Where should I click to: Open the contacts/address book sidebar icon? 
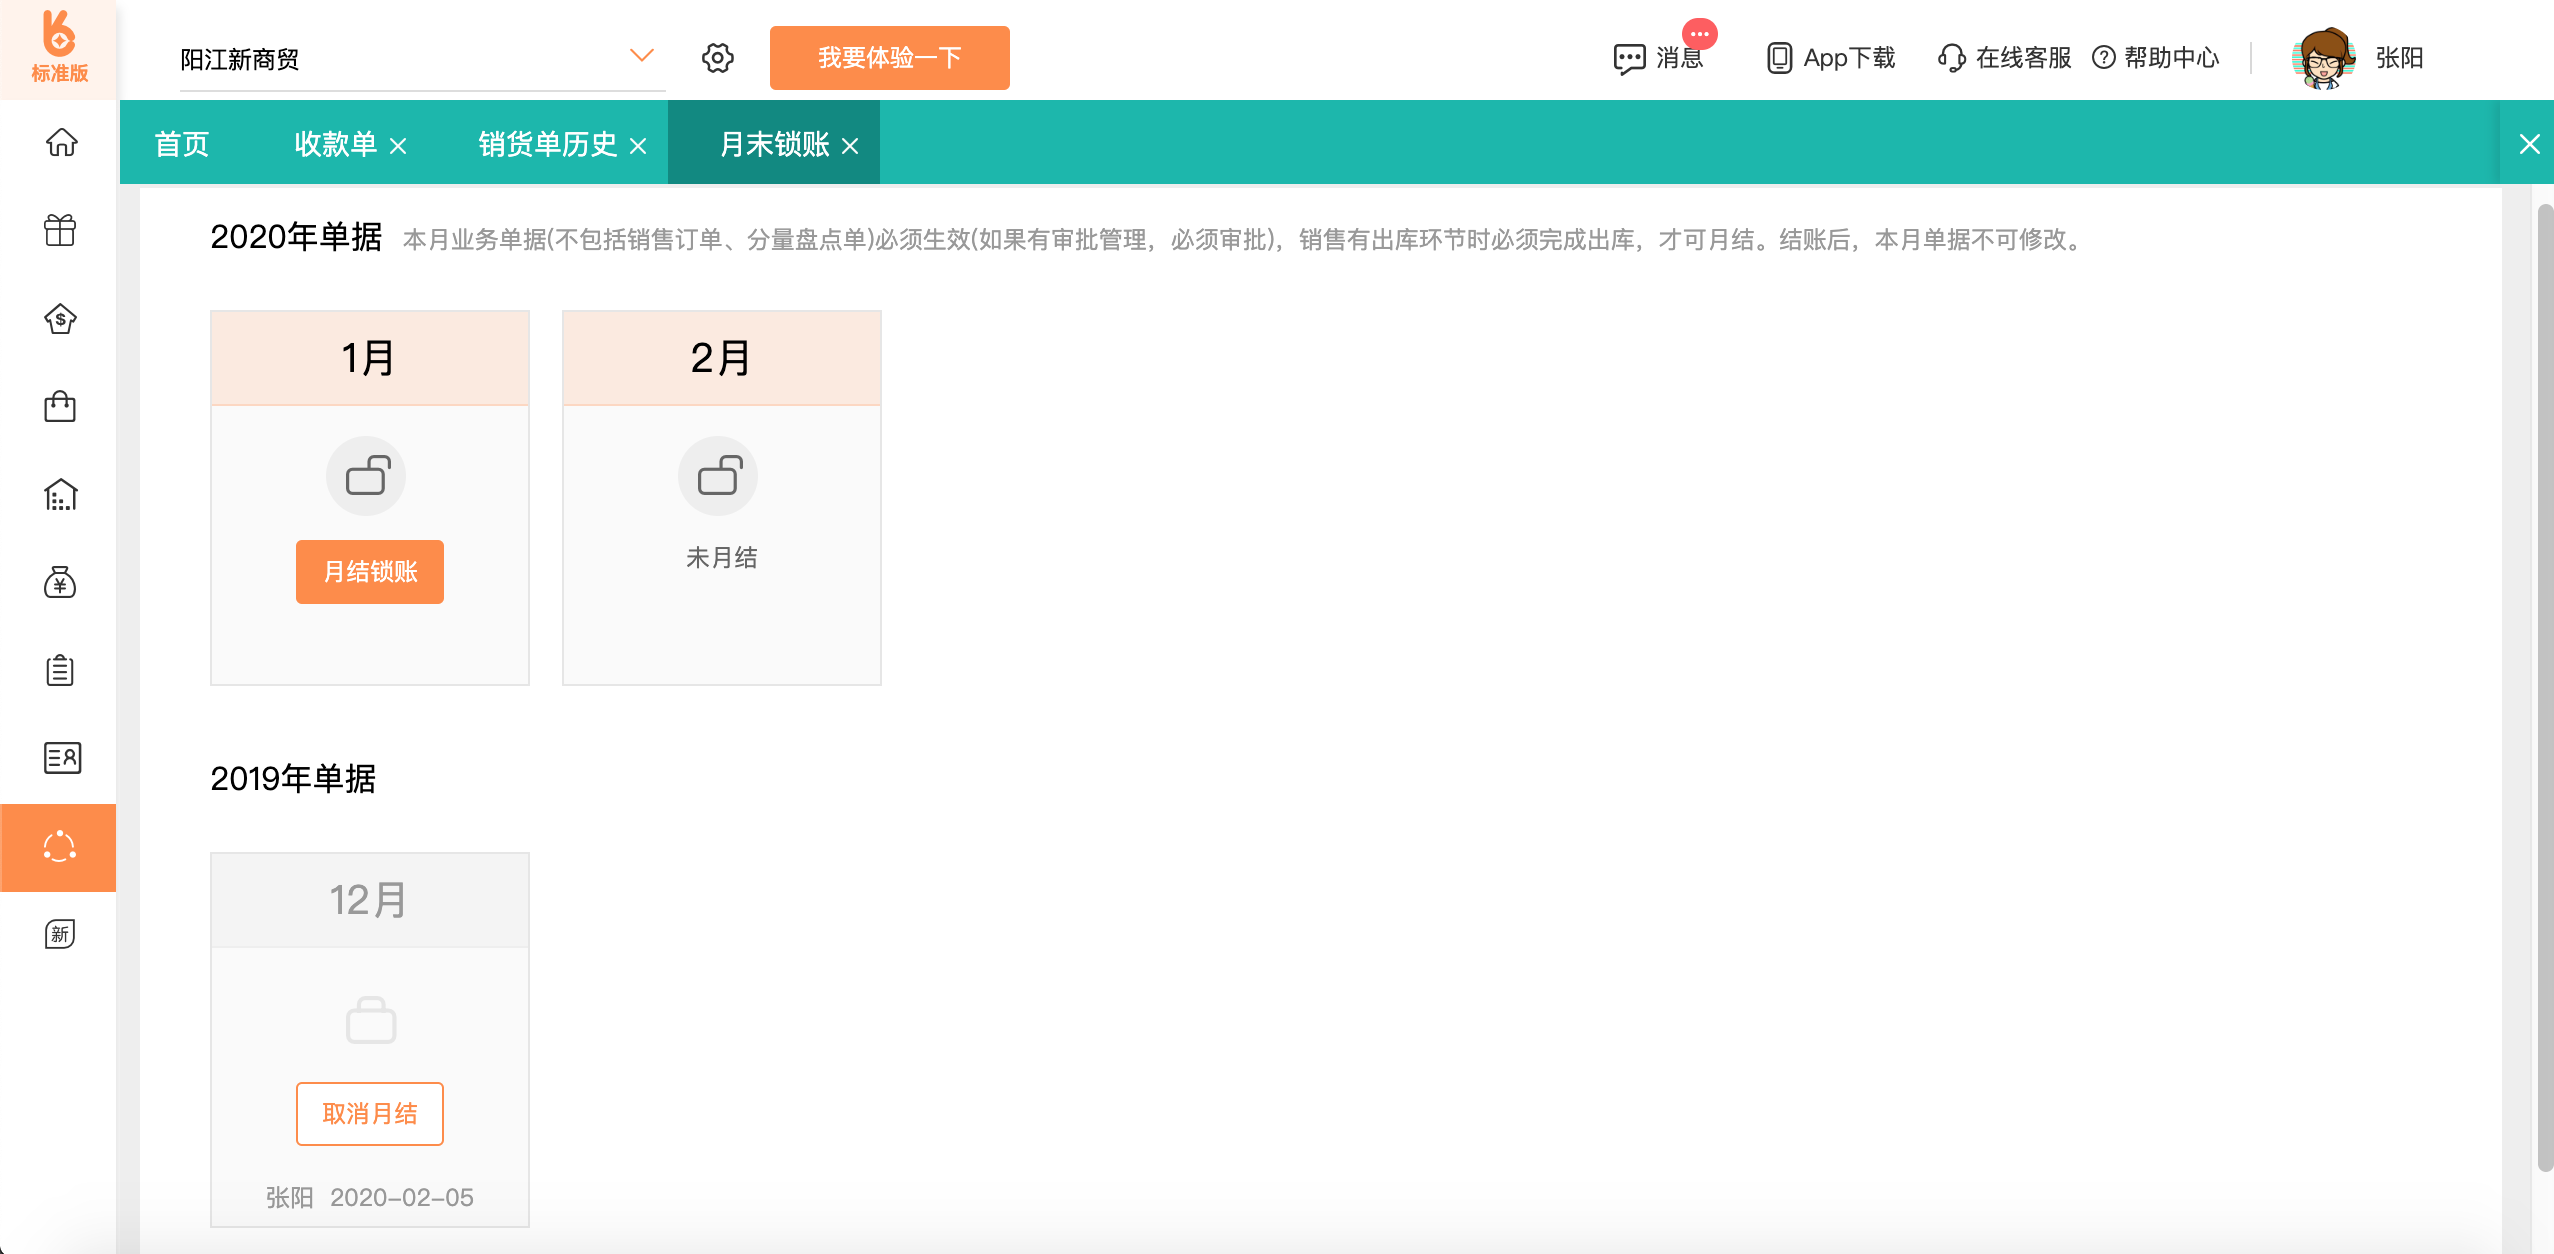pos(60,757)
